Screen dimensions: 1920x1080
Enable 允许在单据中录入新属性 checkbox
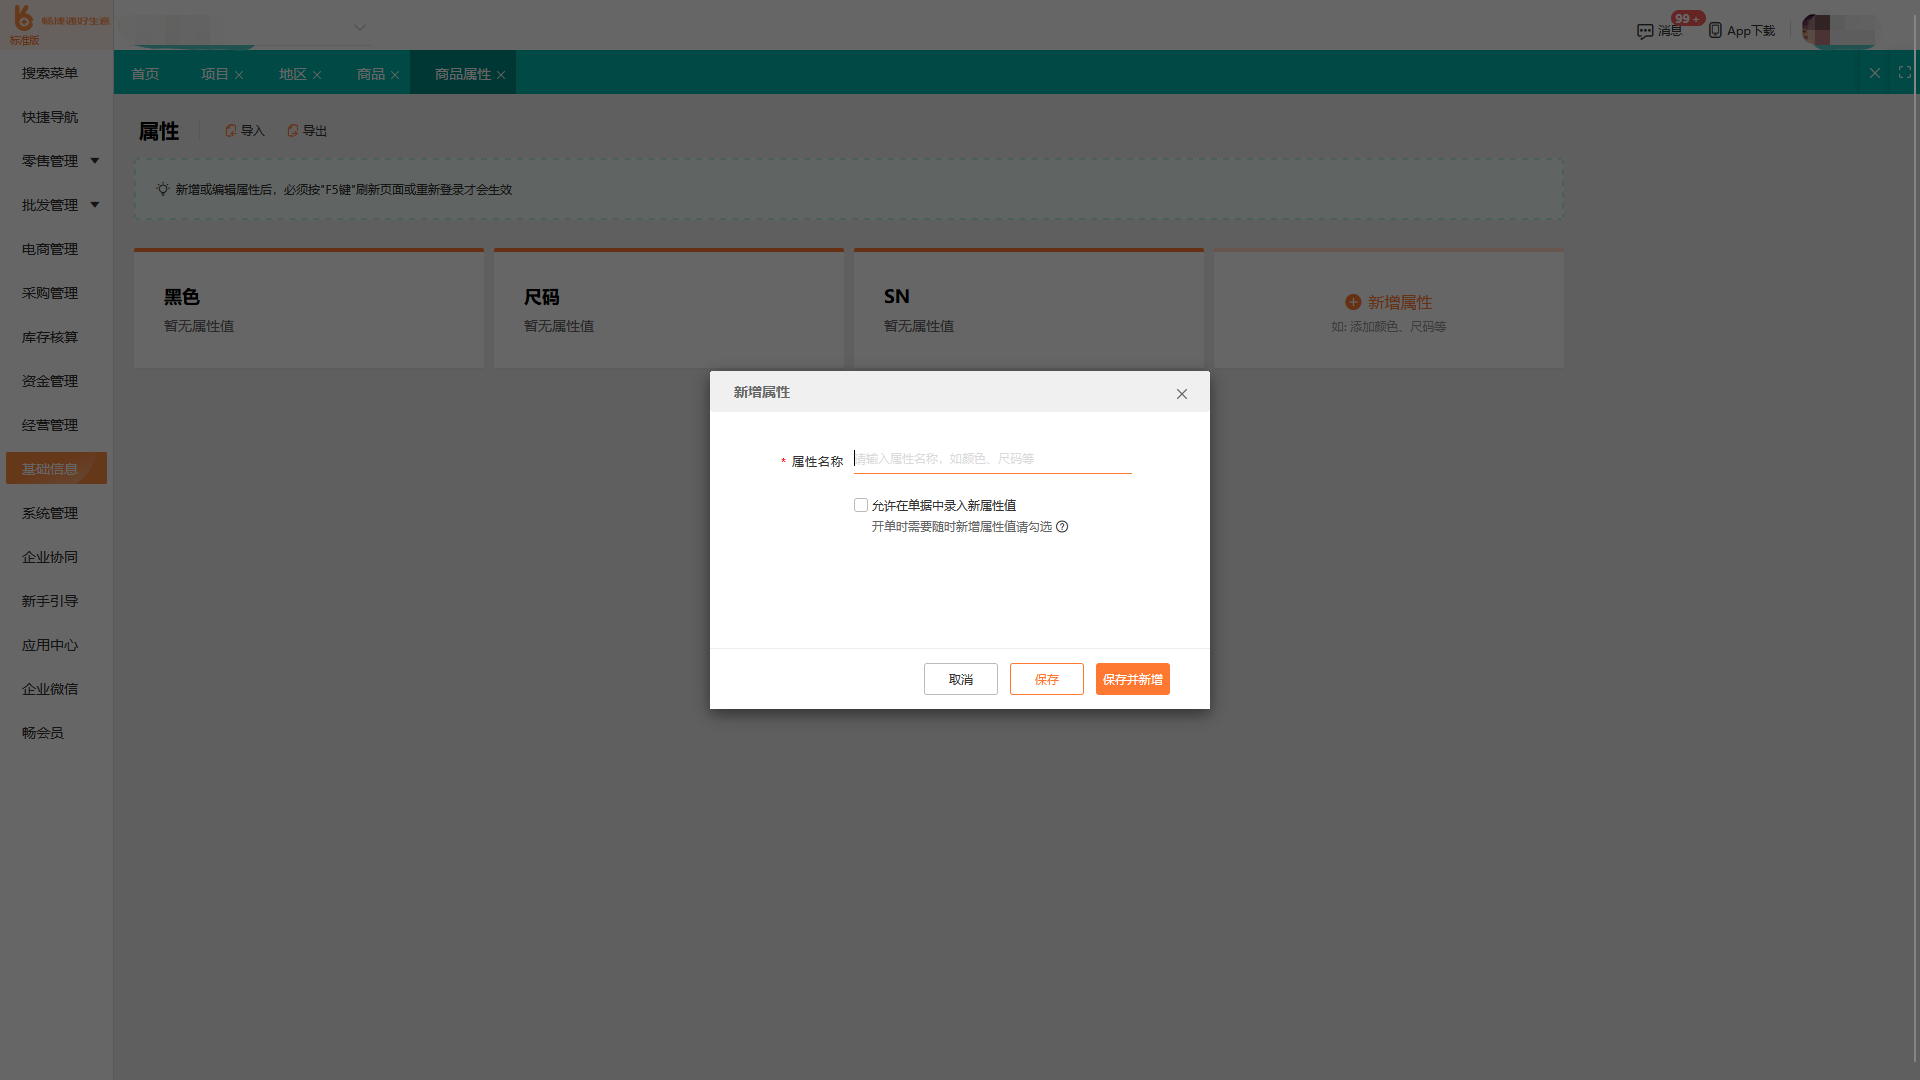coord(860,504)
